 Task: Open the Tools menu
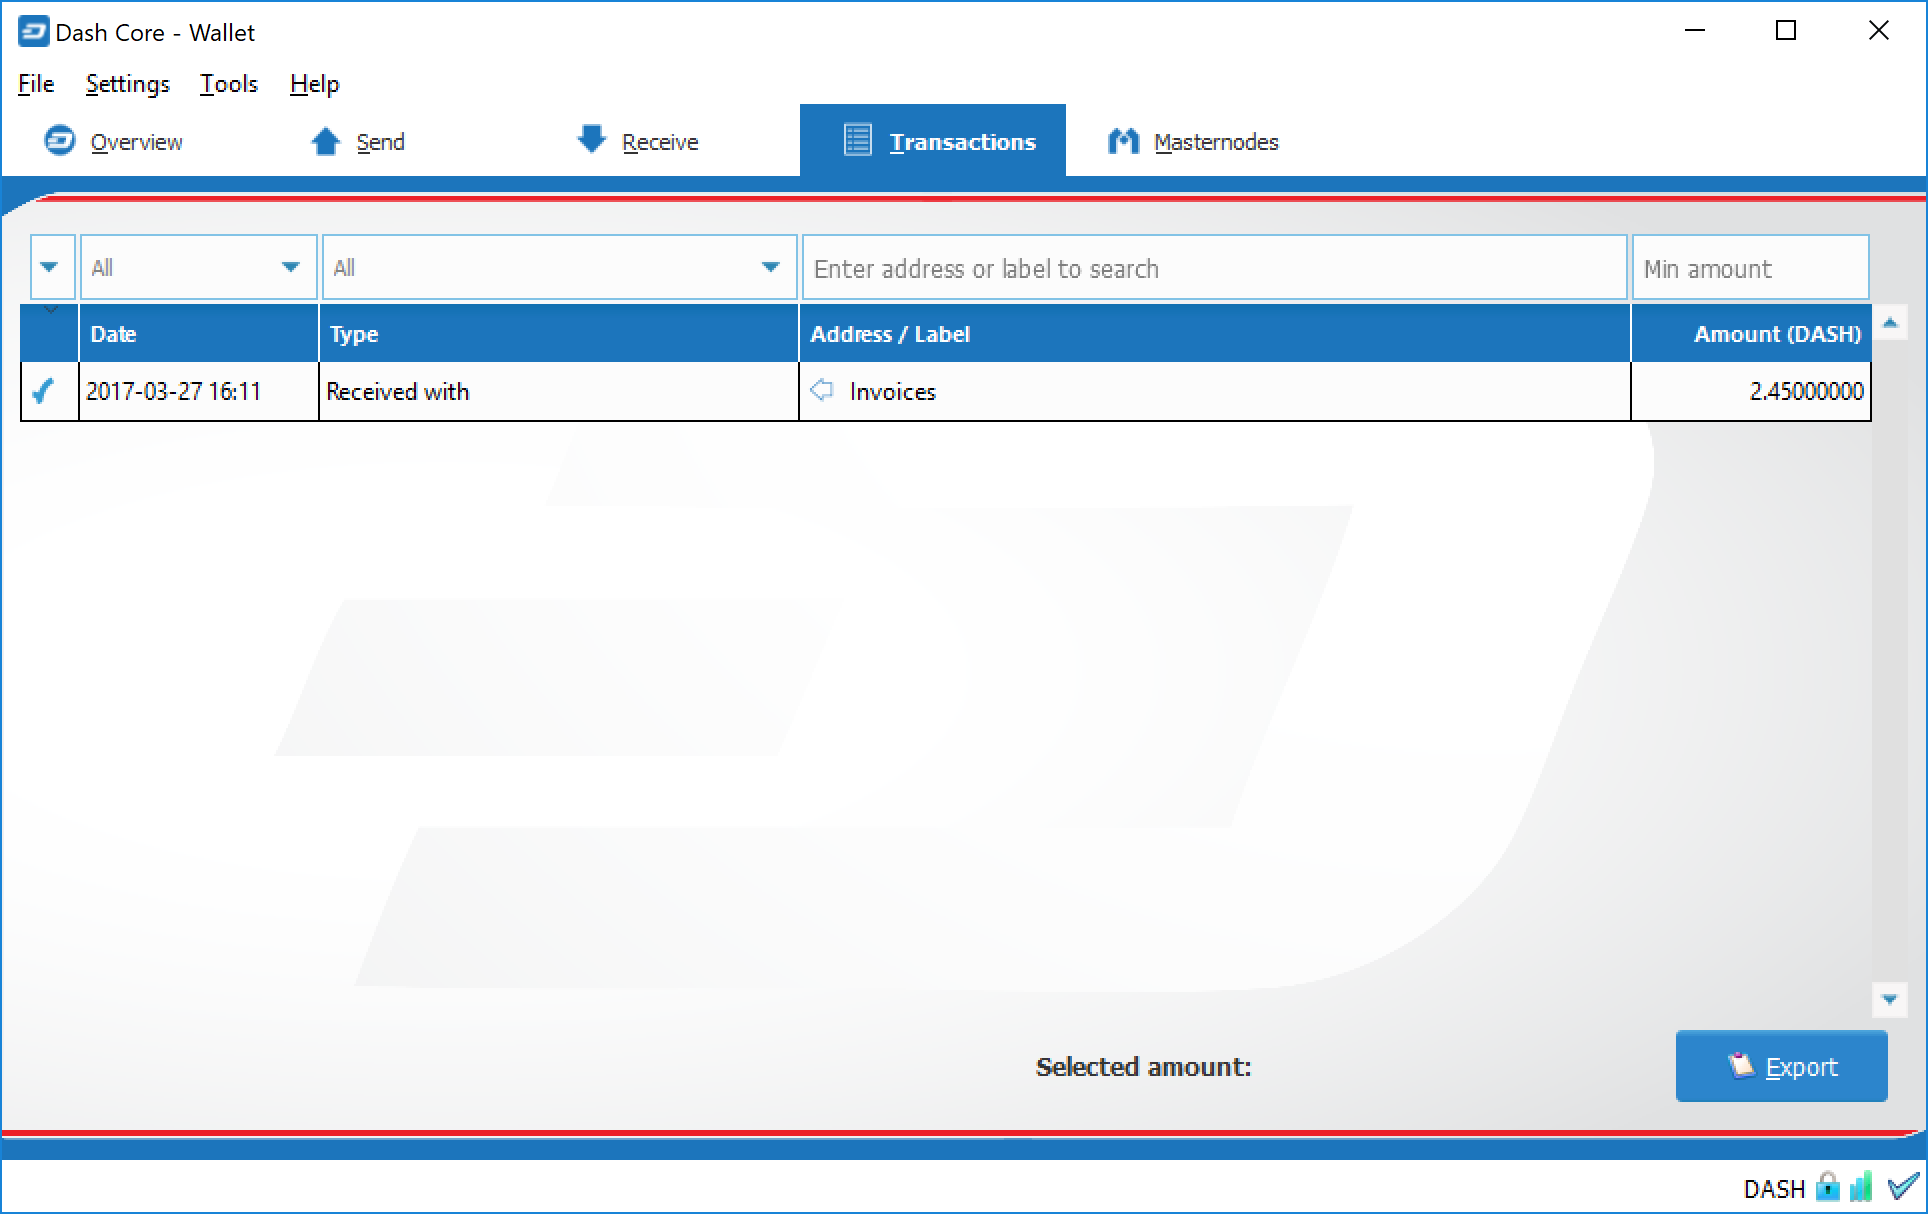(229, 84)
